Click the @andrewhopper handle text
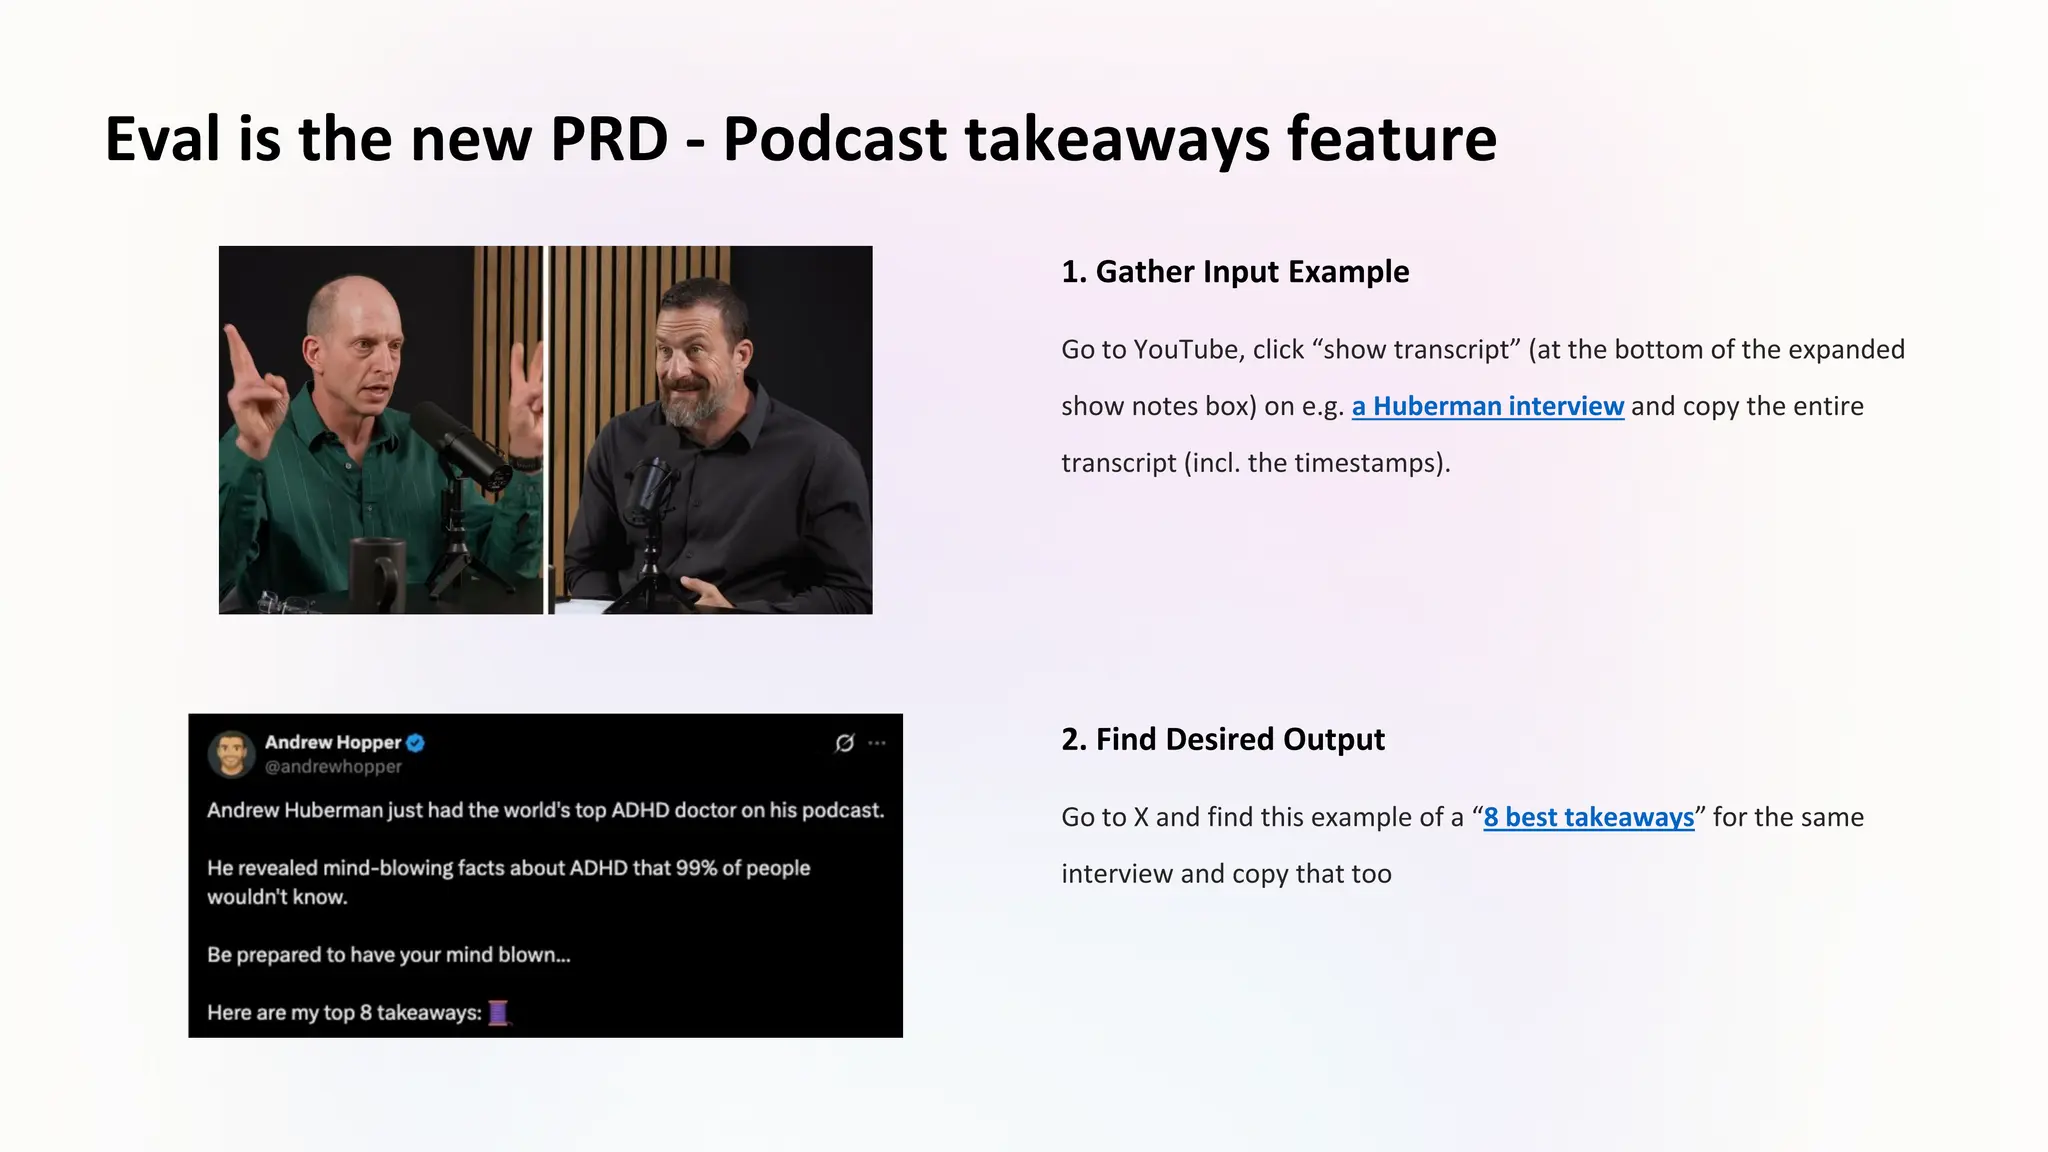 [333, 766]
